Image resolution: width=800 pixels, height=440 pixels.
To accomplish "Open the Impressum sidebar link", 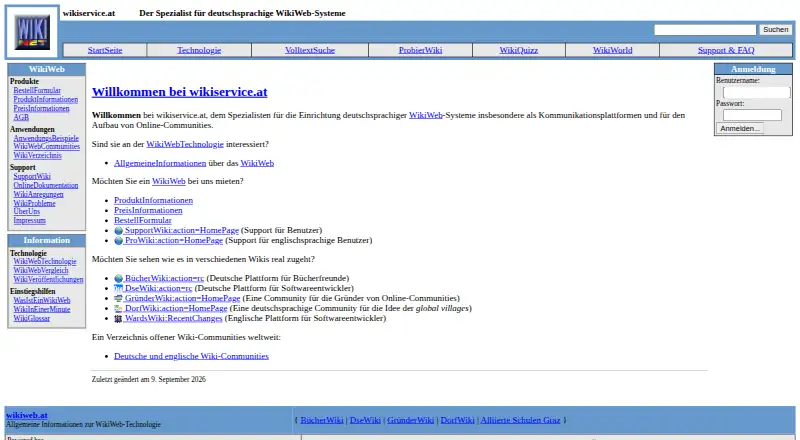I will pos(29,221).
